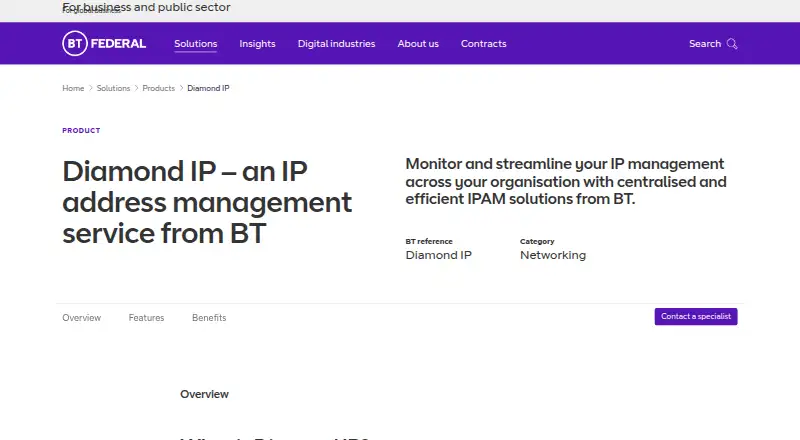Click the Search label in header

pos(705,44)
